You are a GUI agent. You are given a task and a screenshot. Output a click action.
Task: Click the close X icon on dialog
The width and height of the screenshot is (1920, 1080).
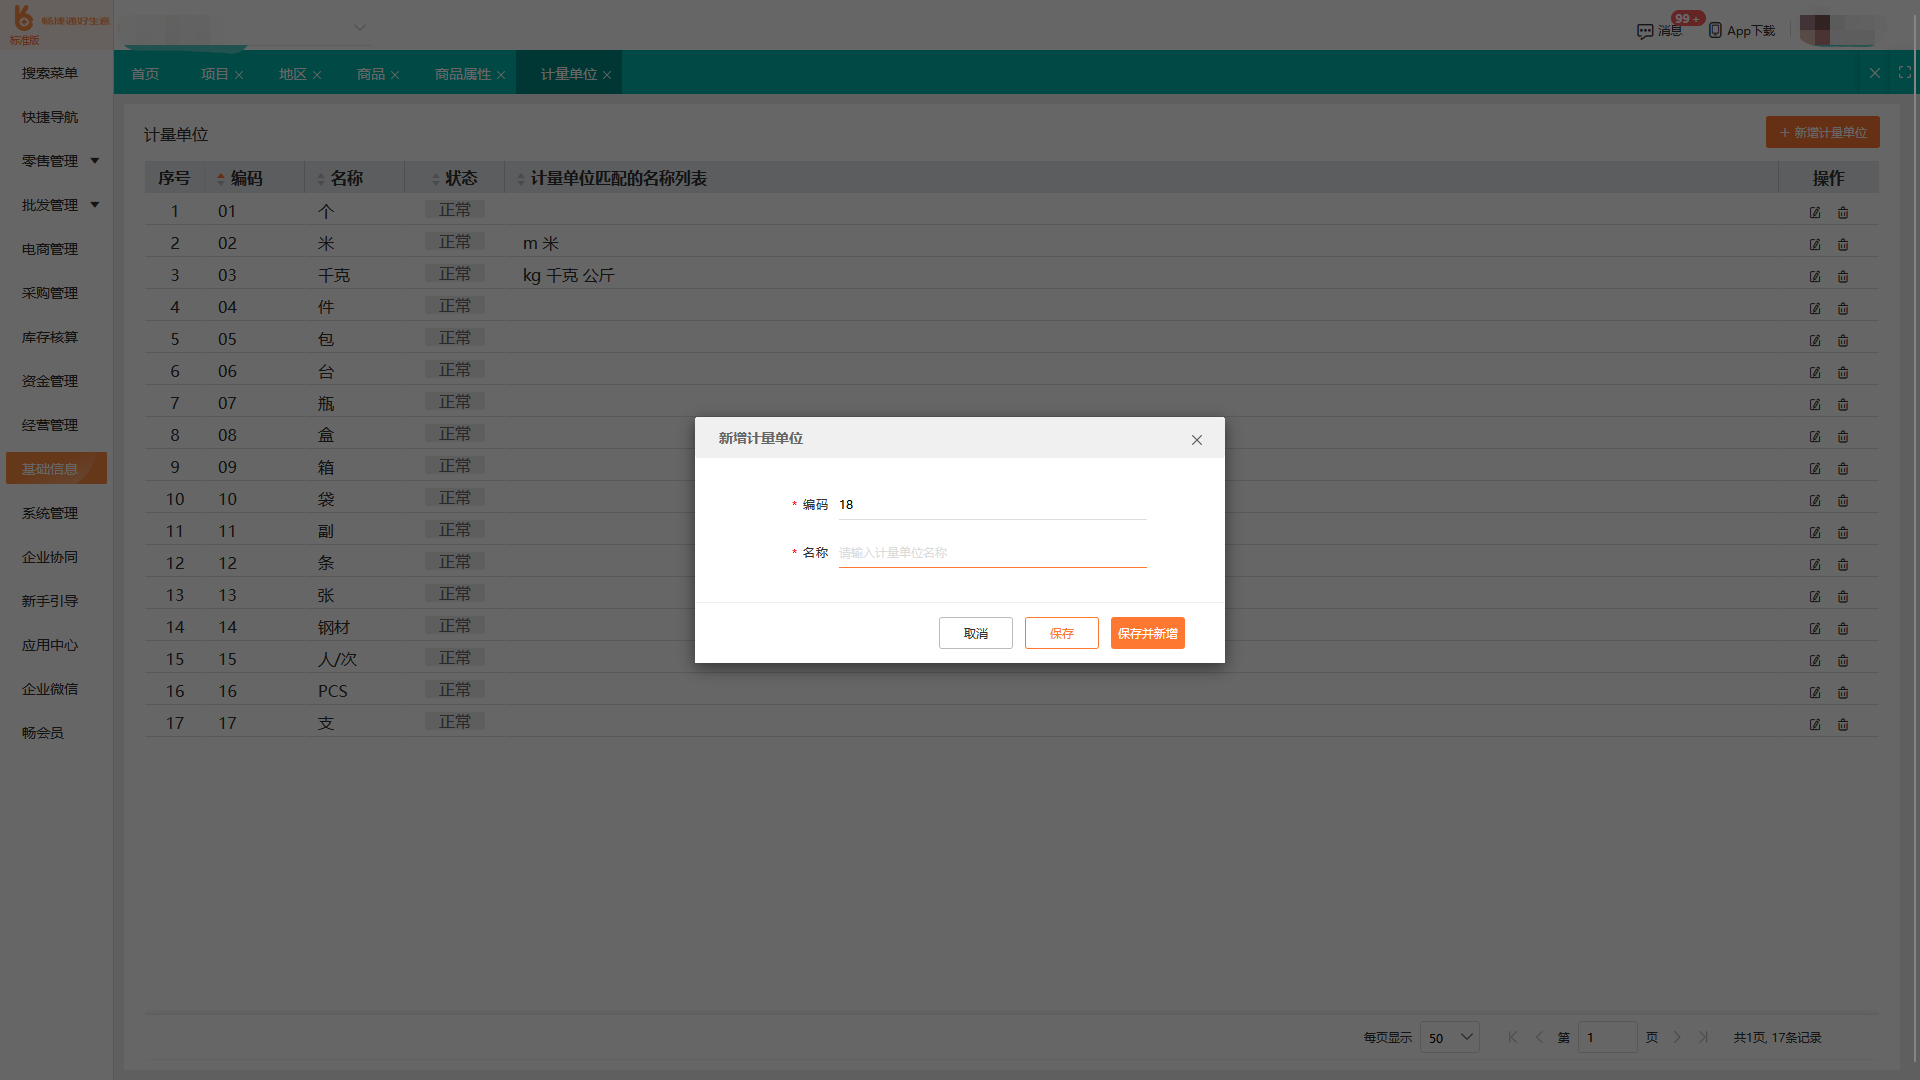pyautogui.click(x=1197, y=439)
